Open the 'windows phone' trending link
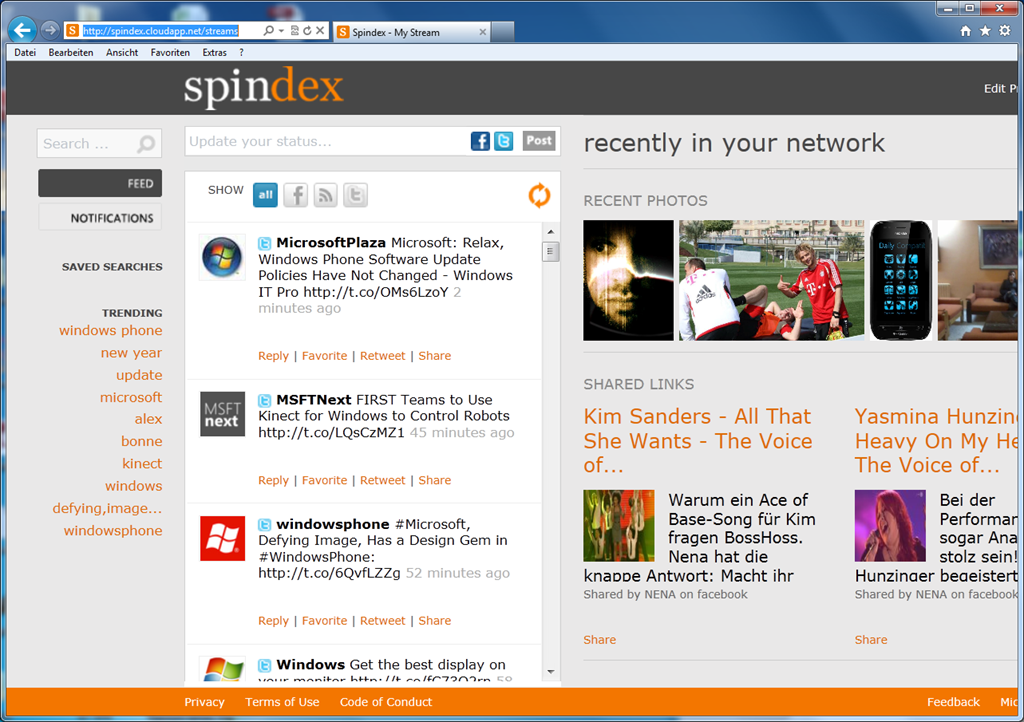 110,331
